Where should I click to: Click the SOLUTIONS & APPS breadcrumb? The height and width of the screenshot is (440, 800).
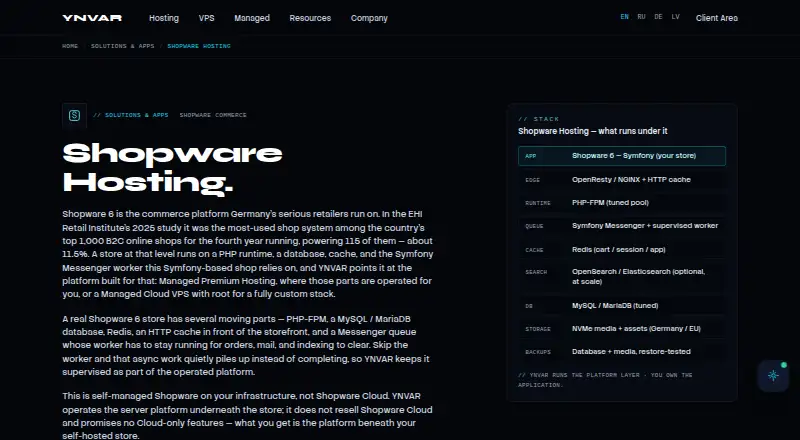(x=122, y=46)
